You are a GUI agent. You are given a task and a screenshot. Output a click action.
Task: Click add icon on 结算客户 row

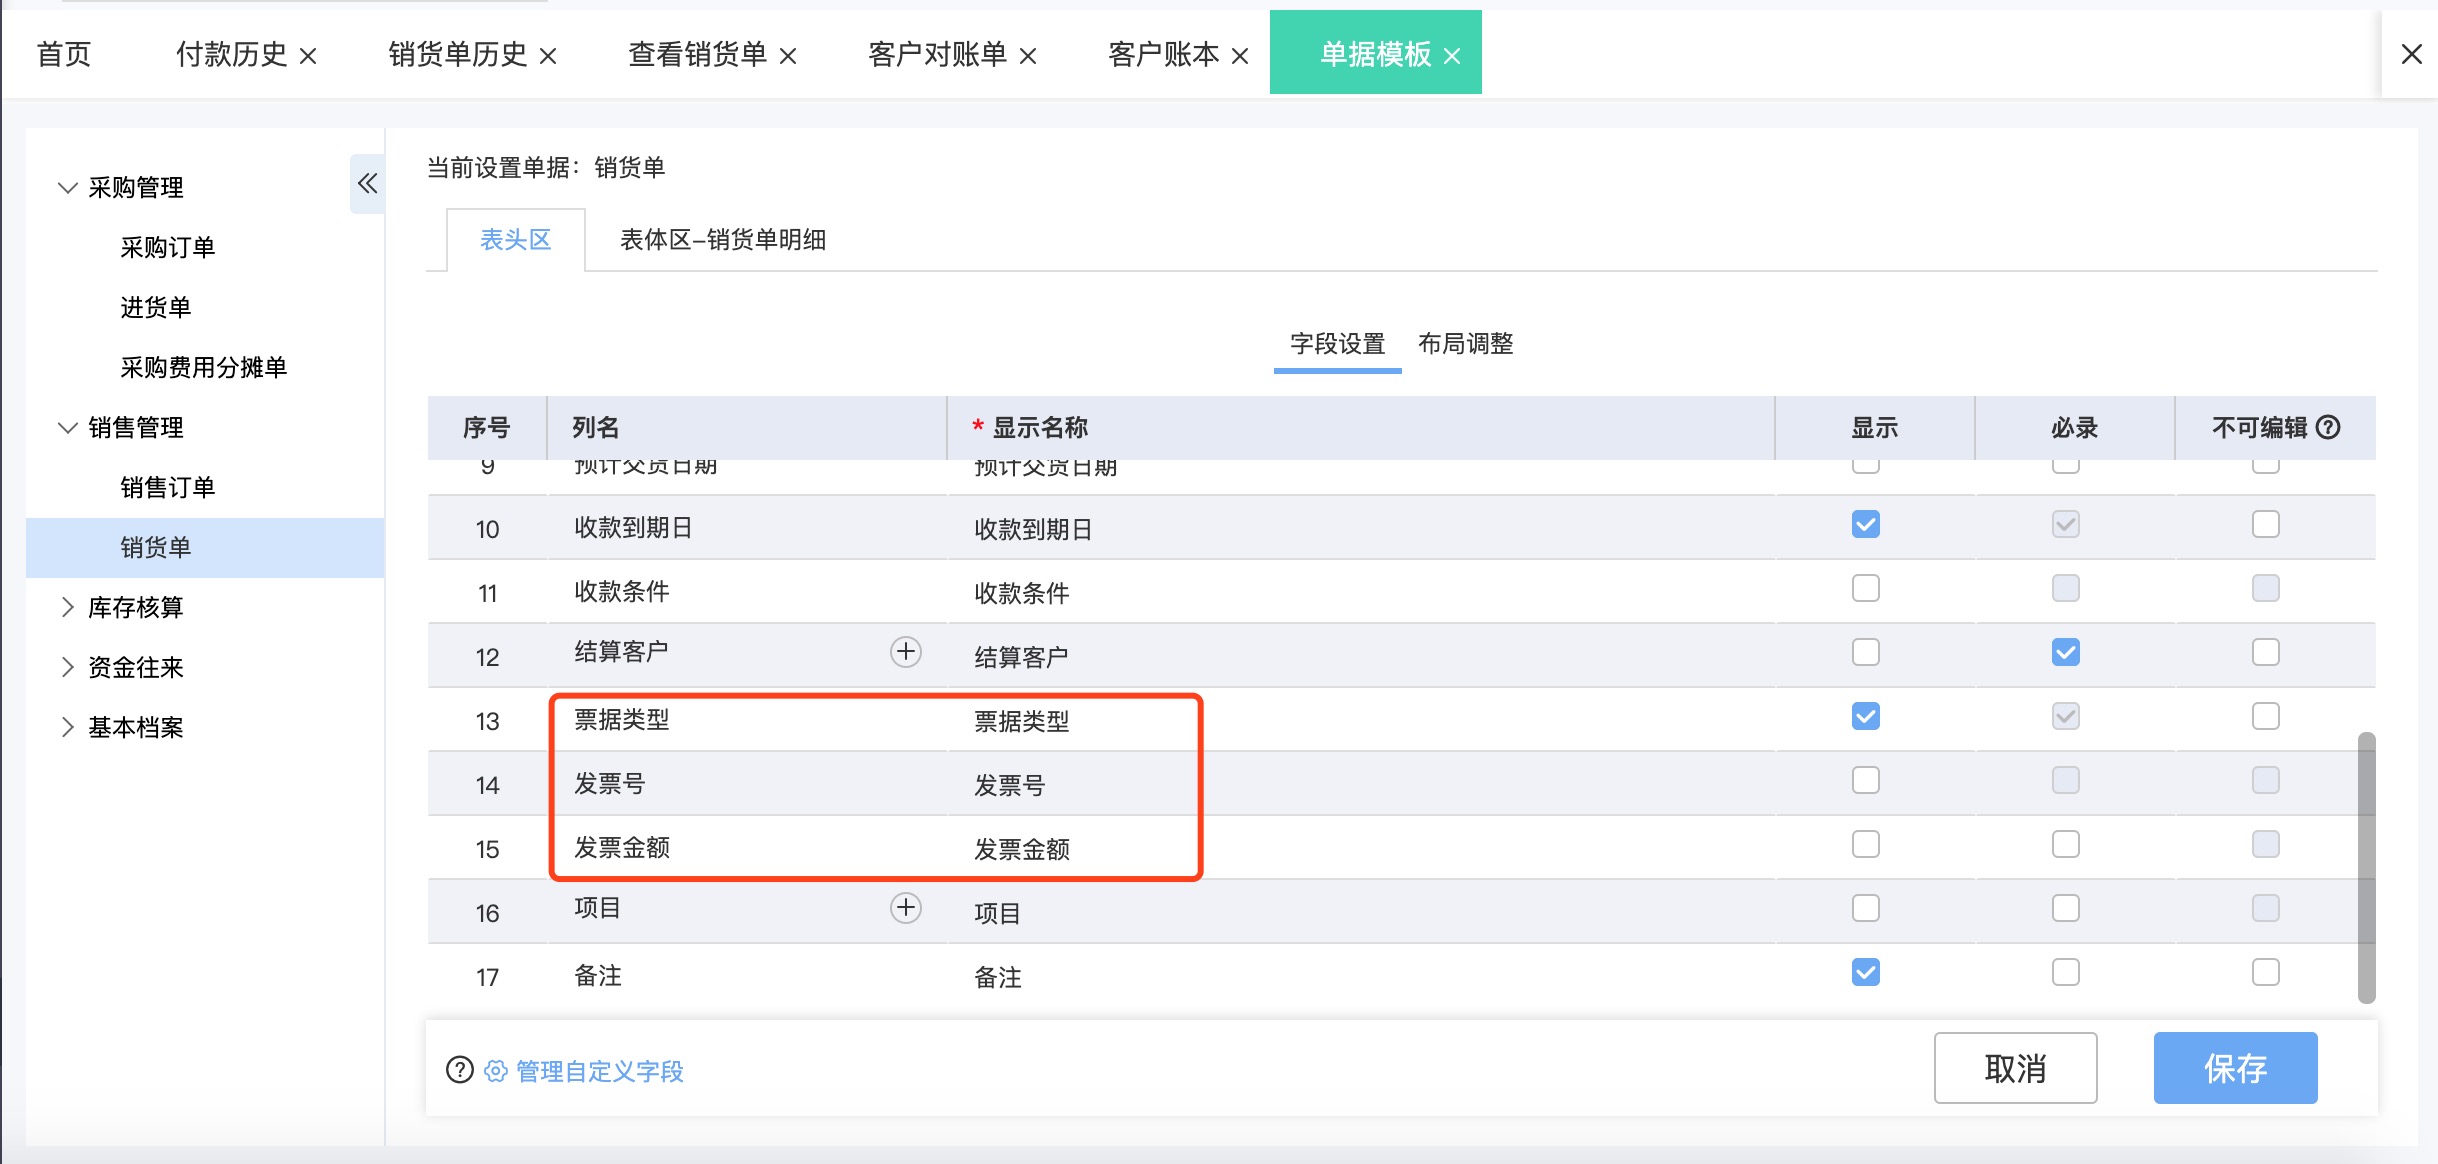pos(905,651)
